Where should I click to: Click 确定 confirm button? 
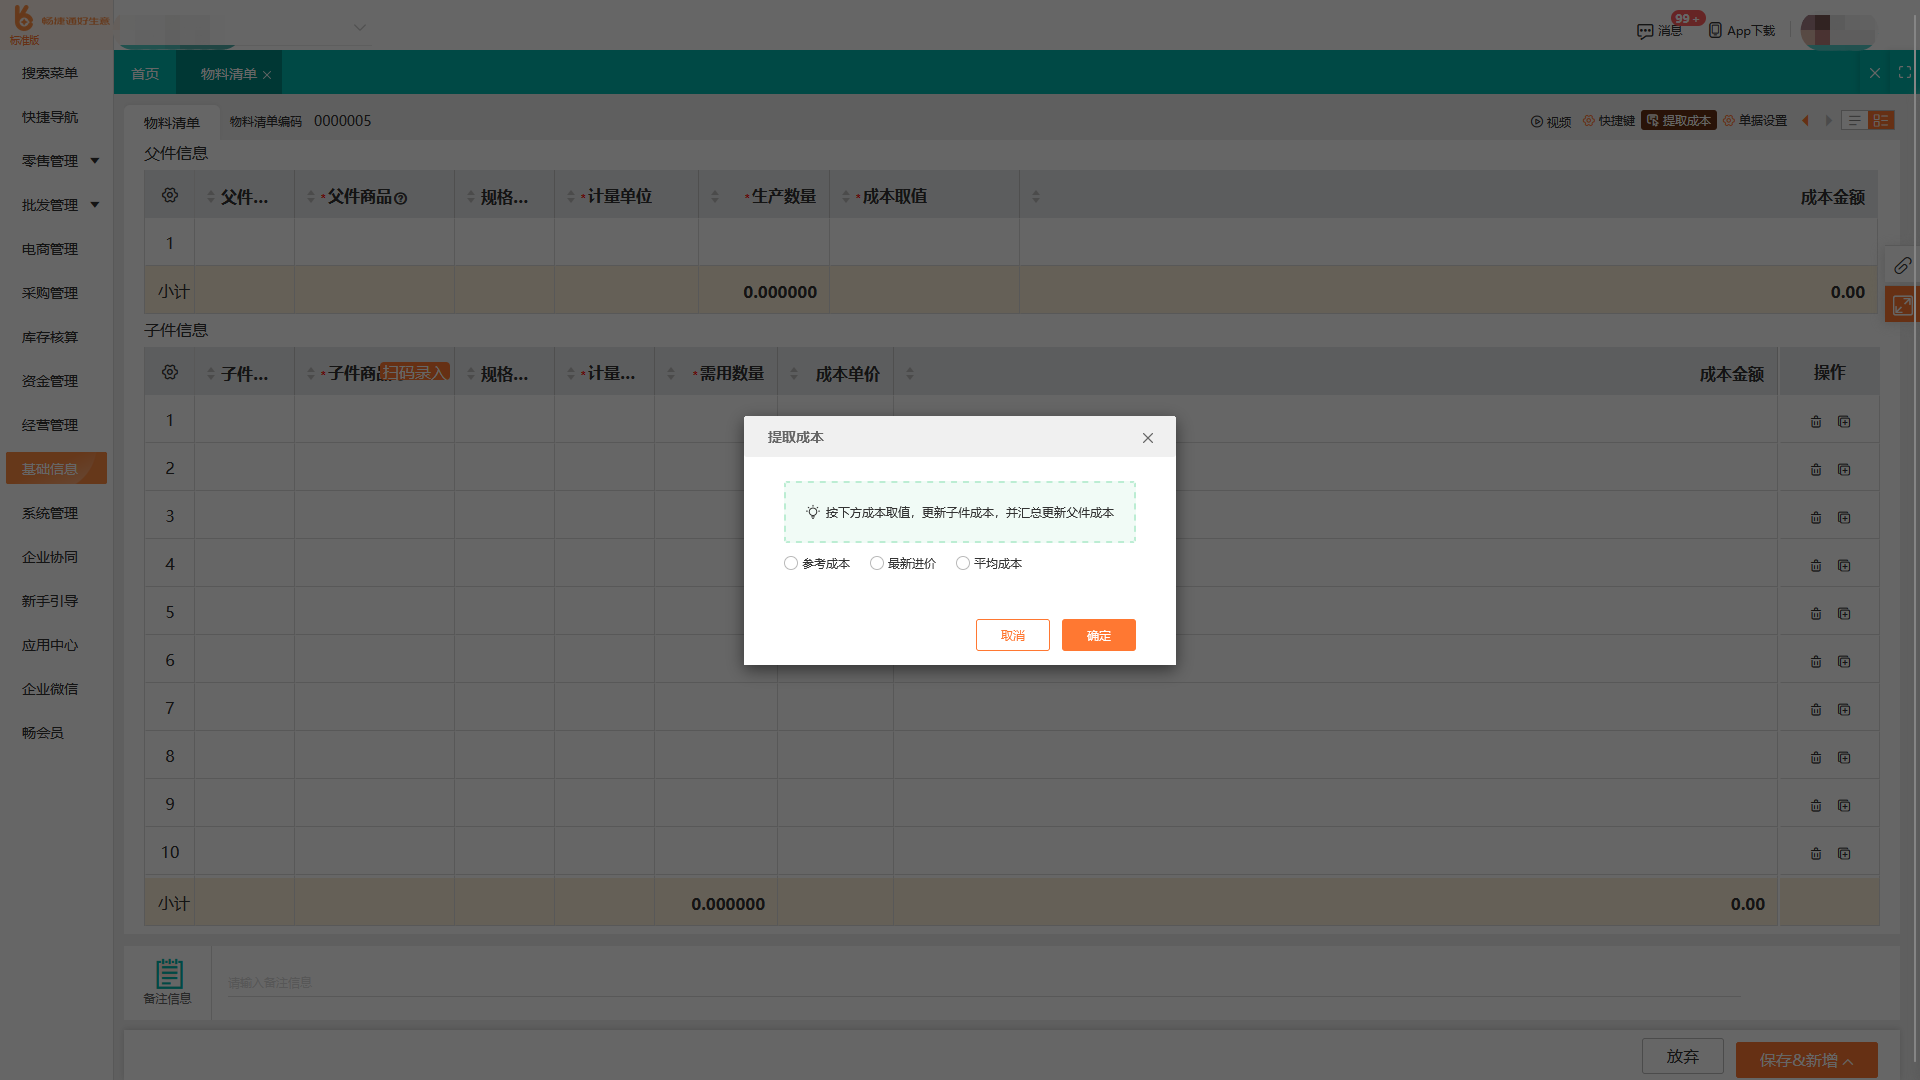point(1098,634)
